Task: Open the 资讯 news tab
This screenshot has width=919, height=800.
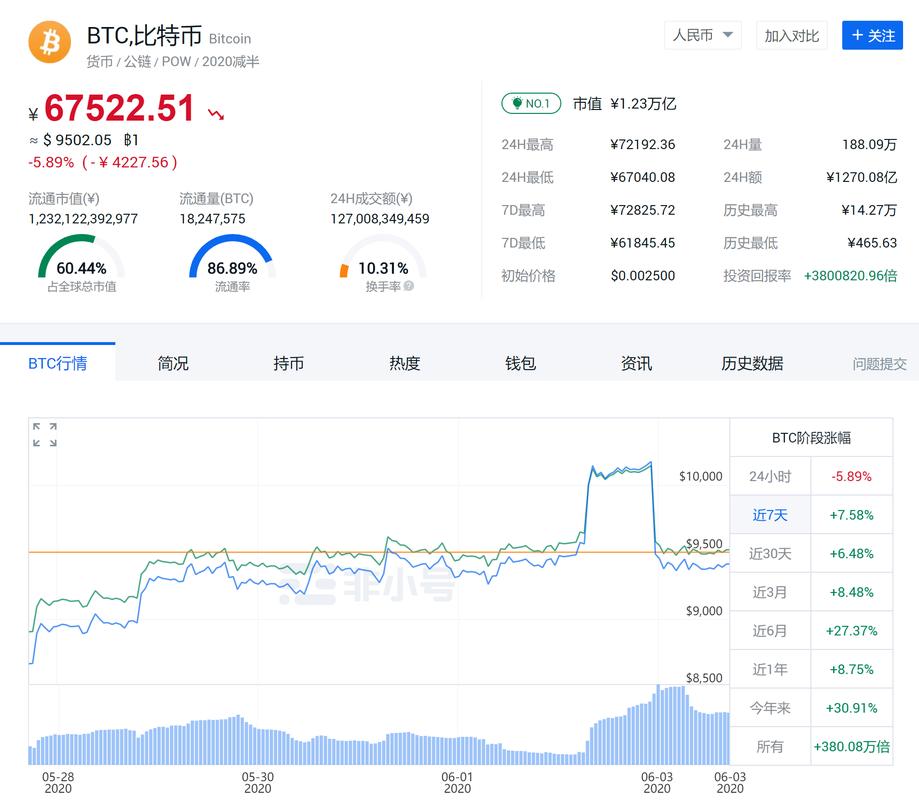Action: [x=636, y=363]
